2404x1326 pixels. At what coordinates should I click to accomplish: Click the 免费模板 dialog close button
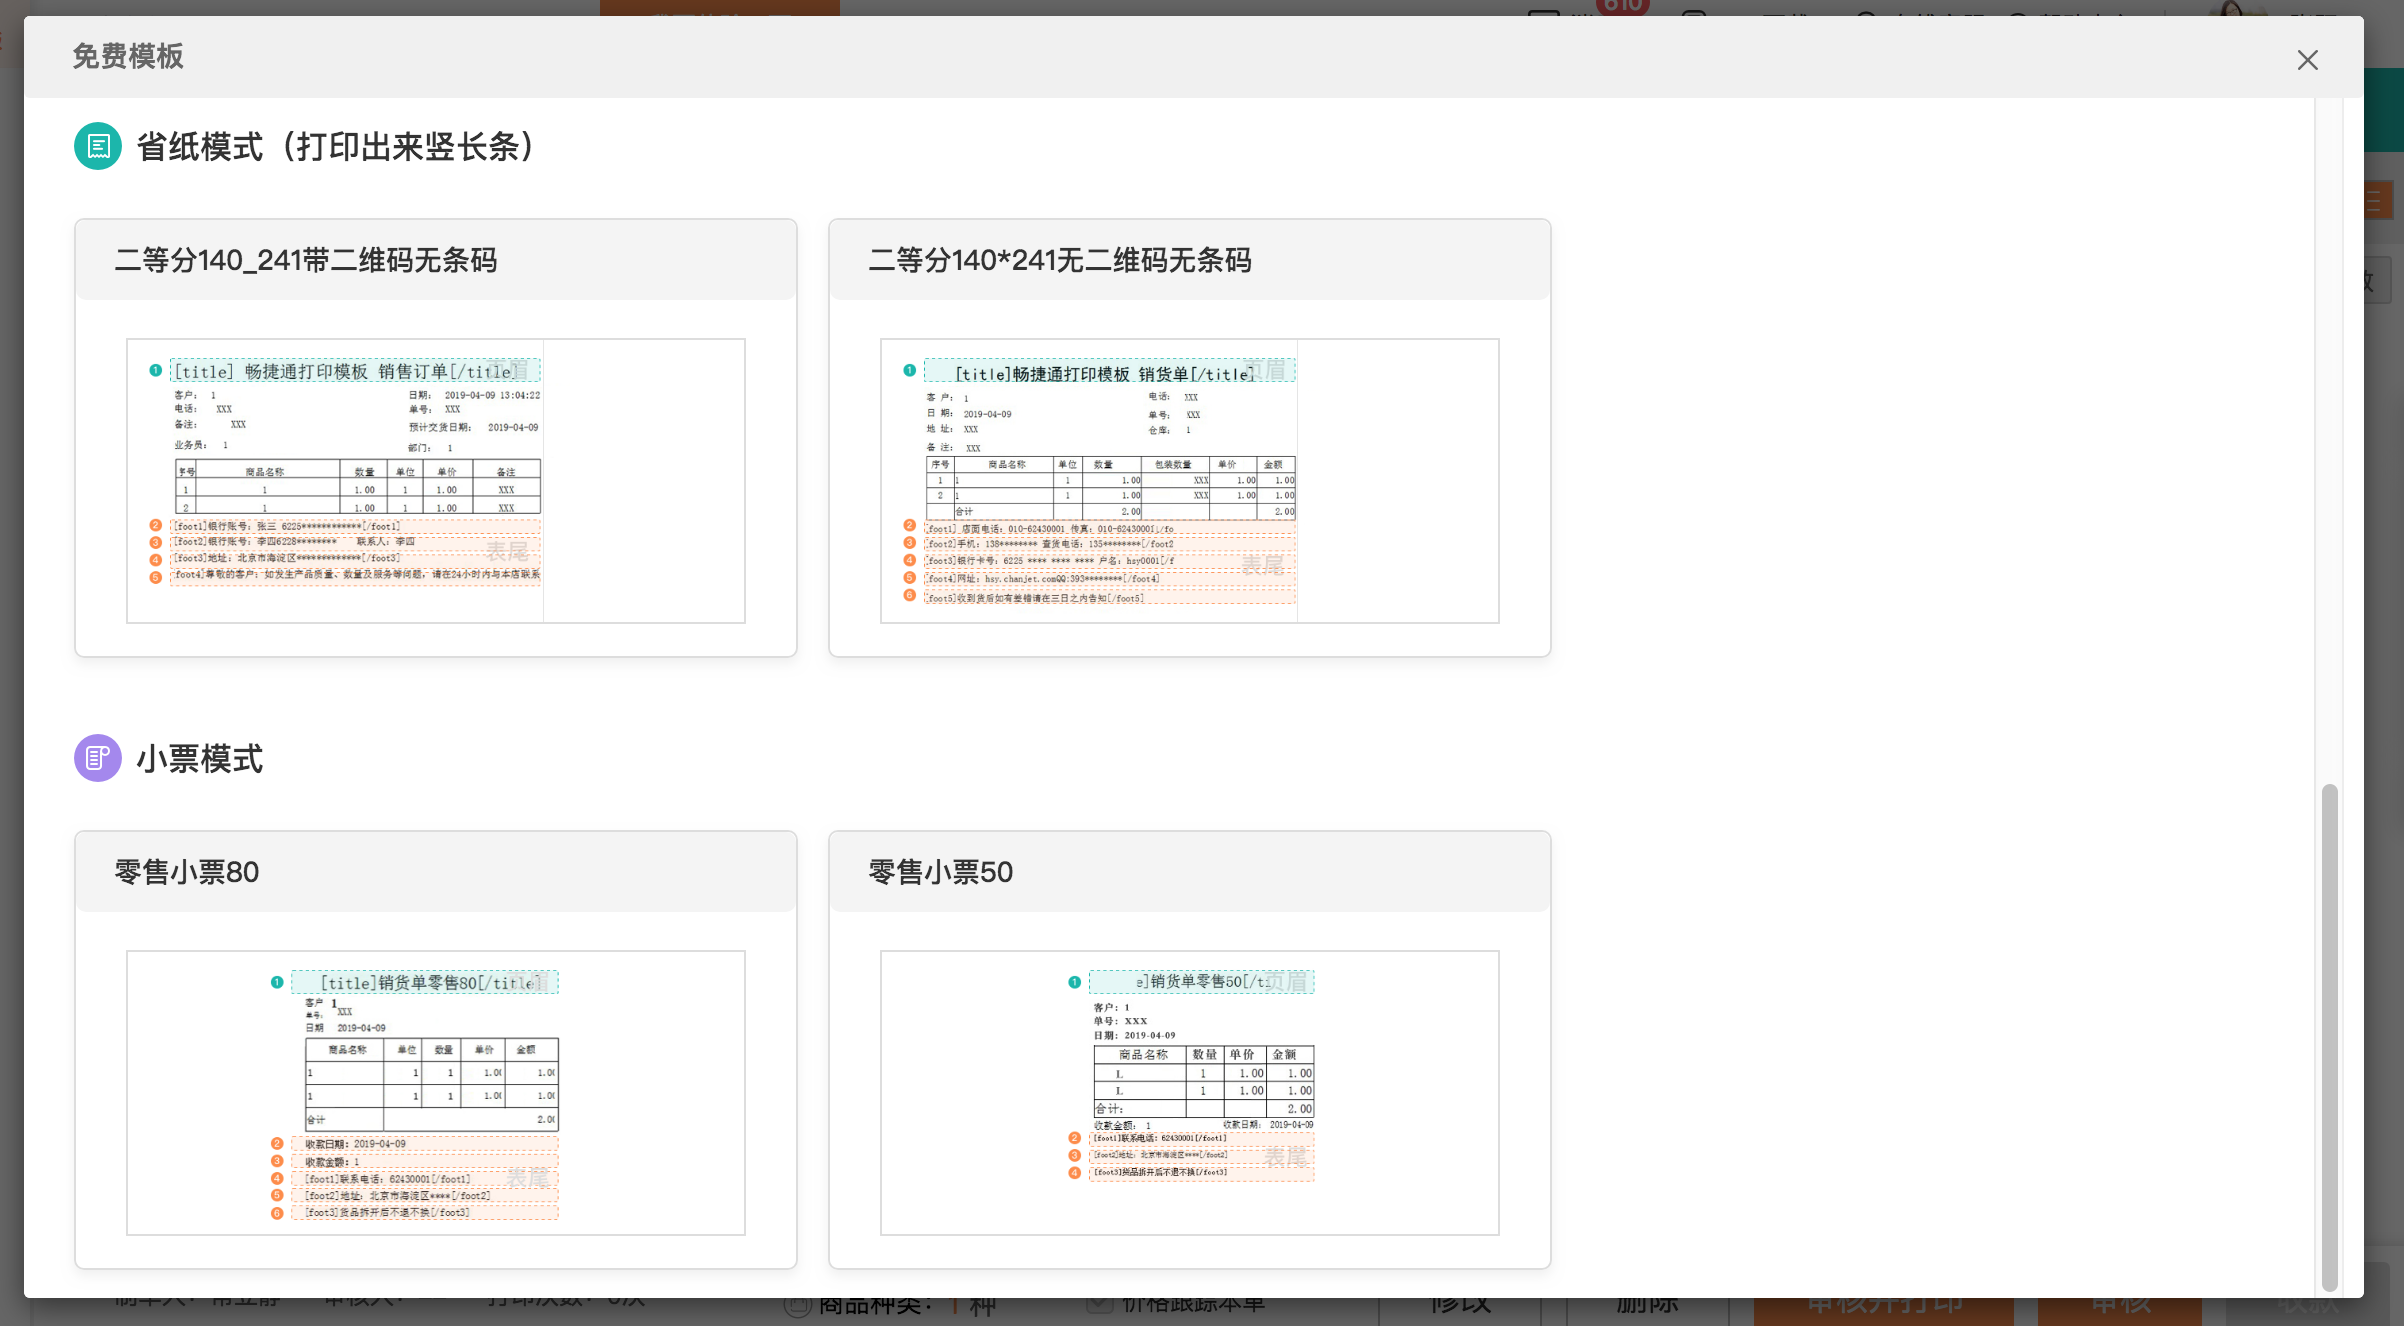click(x=2311, y=60)
